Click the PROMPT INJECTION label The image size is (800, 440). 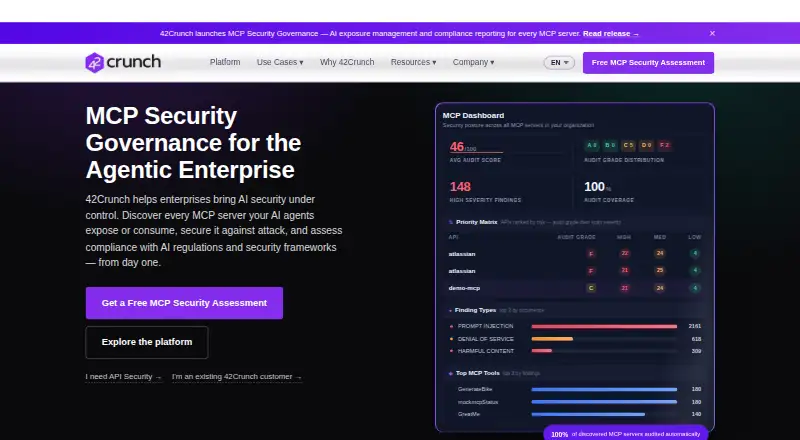tap(486, 326)
